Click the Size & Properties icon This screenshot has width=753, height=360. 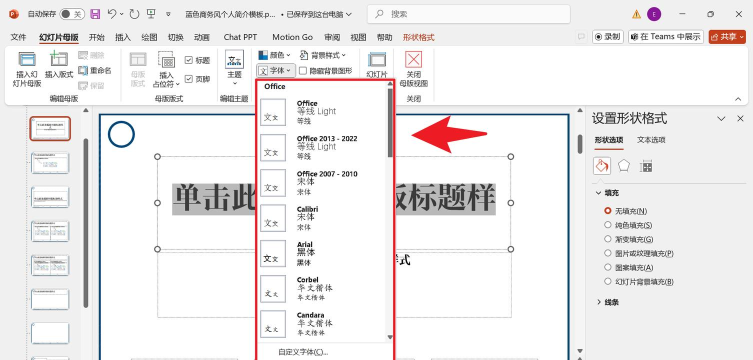coord(646,166)
